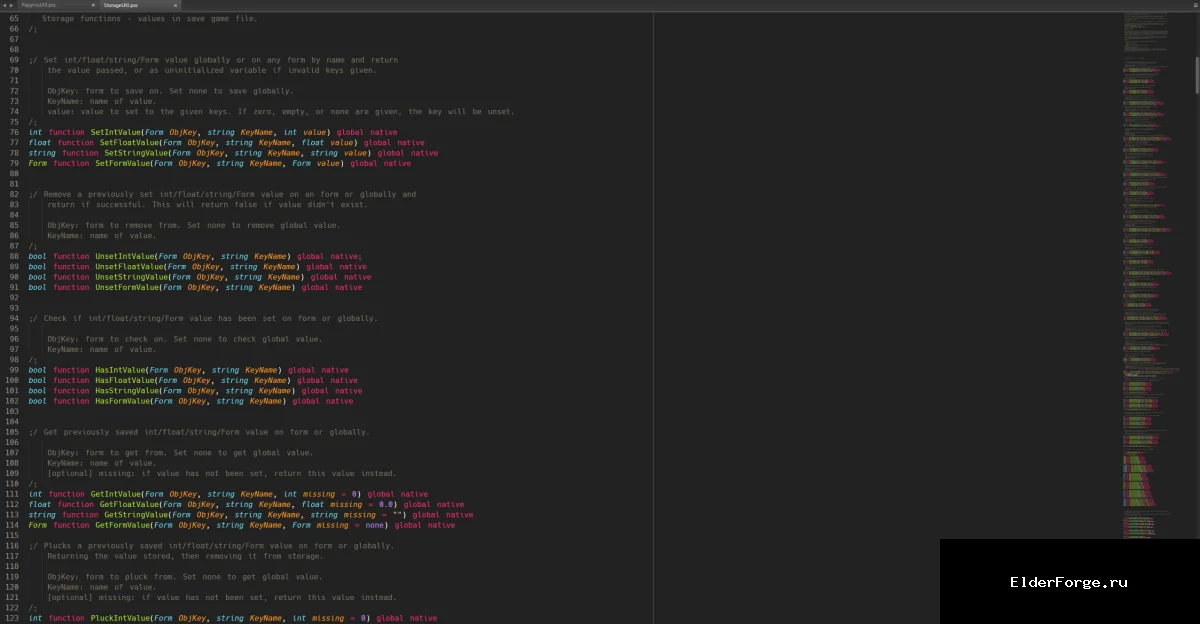Click the PluckIntValue function name
This screenshot has width=1200, height=624.
click(119, 618)
